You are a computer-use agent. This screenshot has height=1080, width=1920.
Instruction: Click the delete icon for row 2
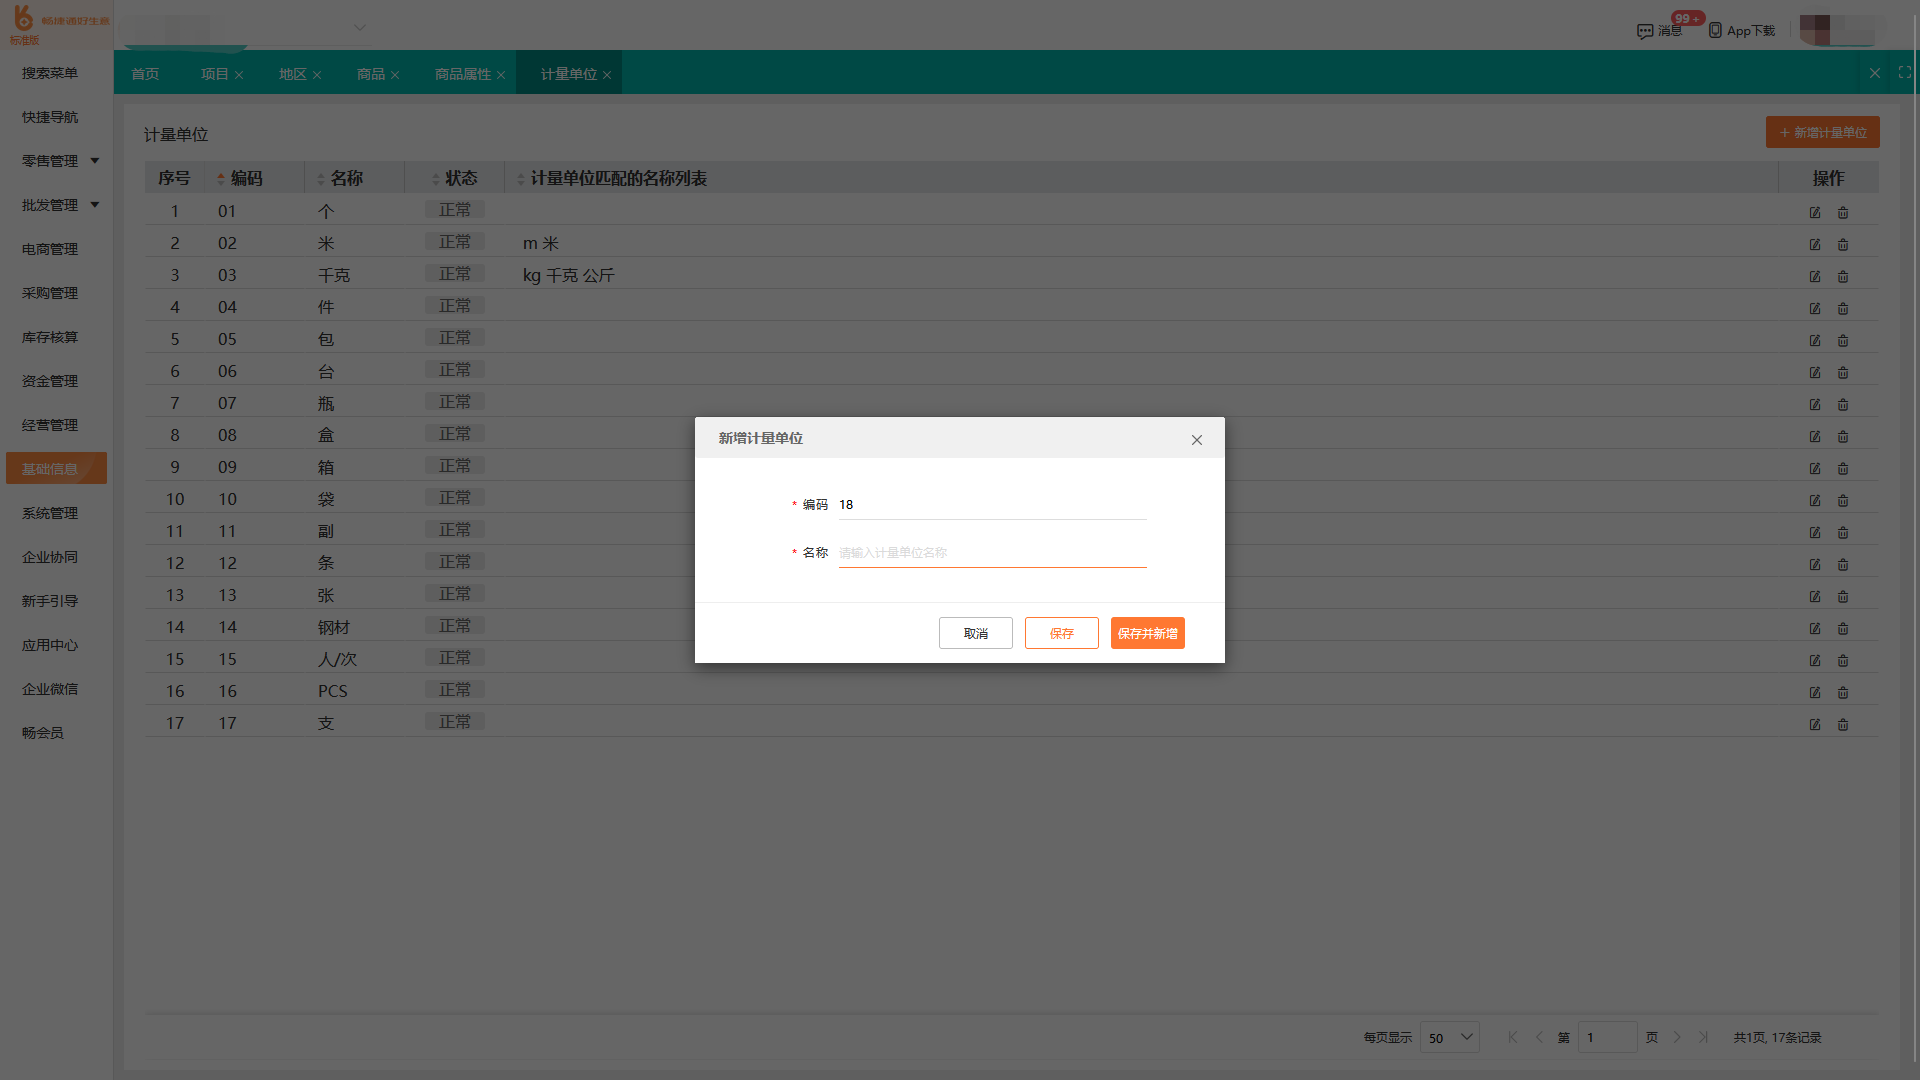[1844, 244]
